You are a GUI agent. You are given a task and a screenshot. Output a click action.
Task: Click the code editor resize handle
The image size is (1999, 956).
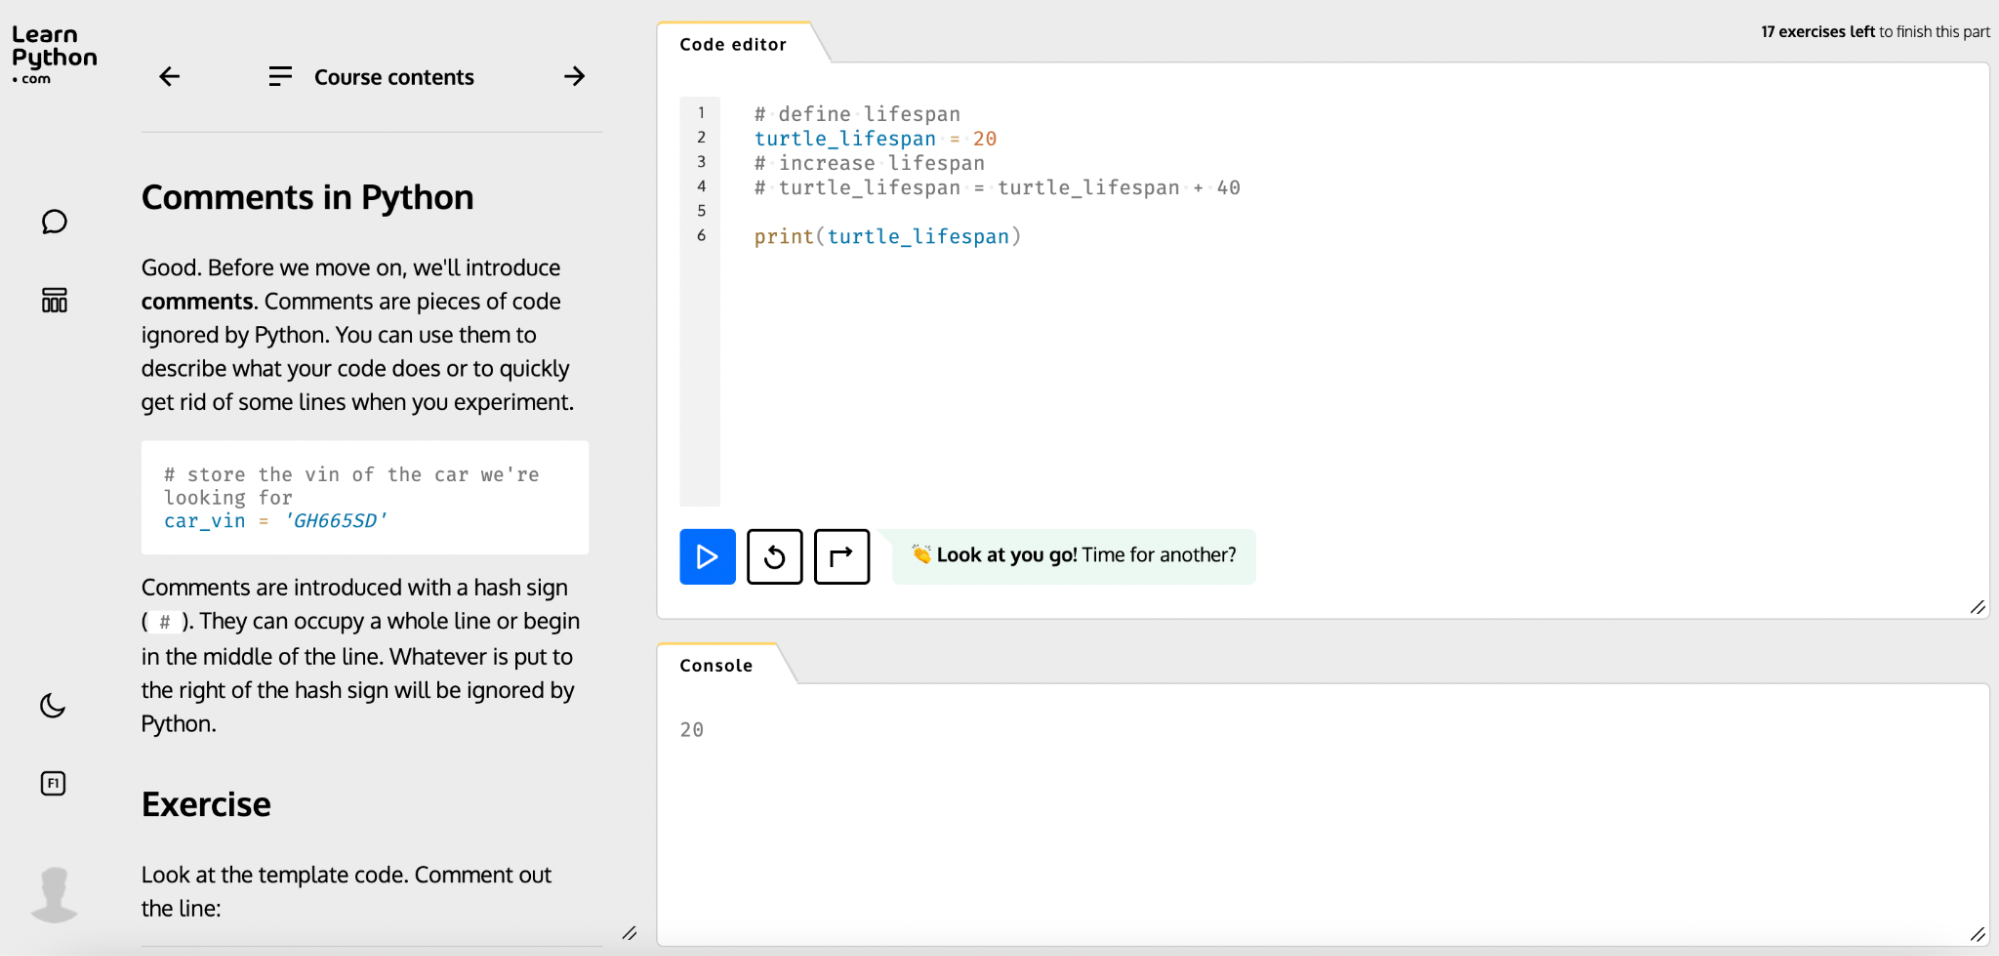coord(1977,607)
